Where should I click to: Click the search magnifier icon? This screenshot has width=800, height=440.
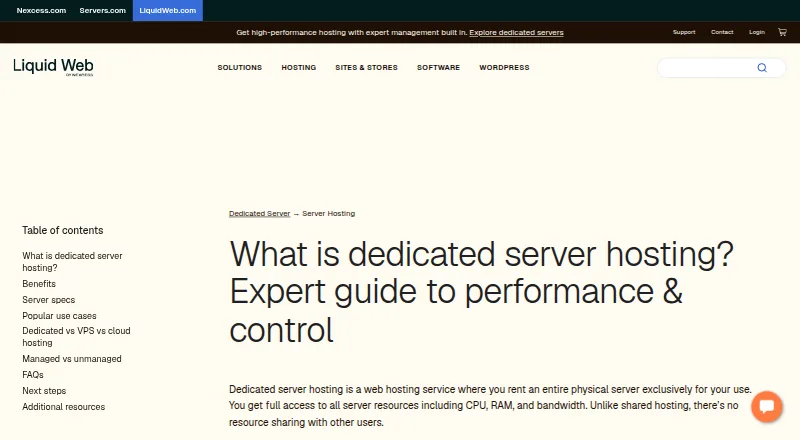coord(762,68)
